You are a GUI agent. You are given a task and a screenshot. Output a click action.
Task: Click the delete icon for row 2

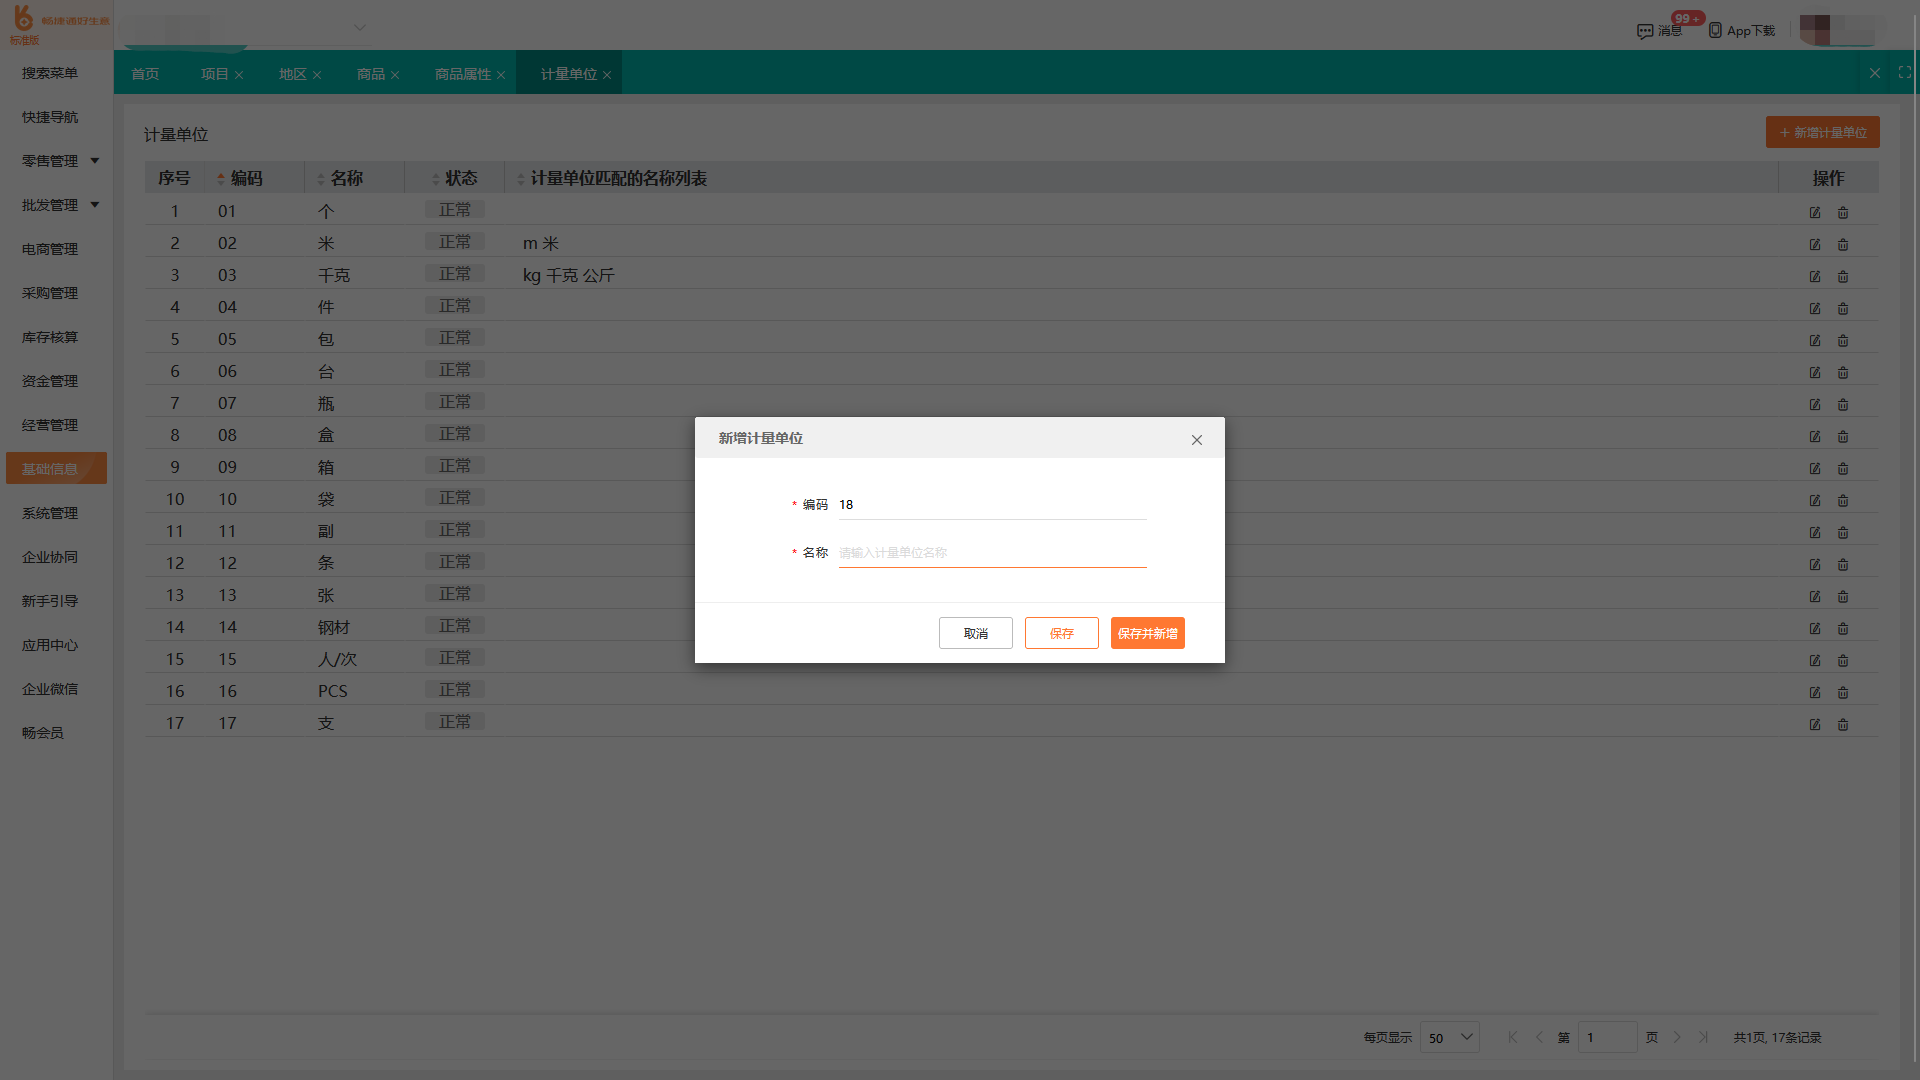pyautogui.click(x=1844, y=244)
